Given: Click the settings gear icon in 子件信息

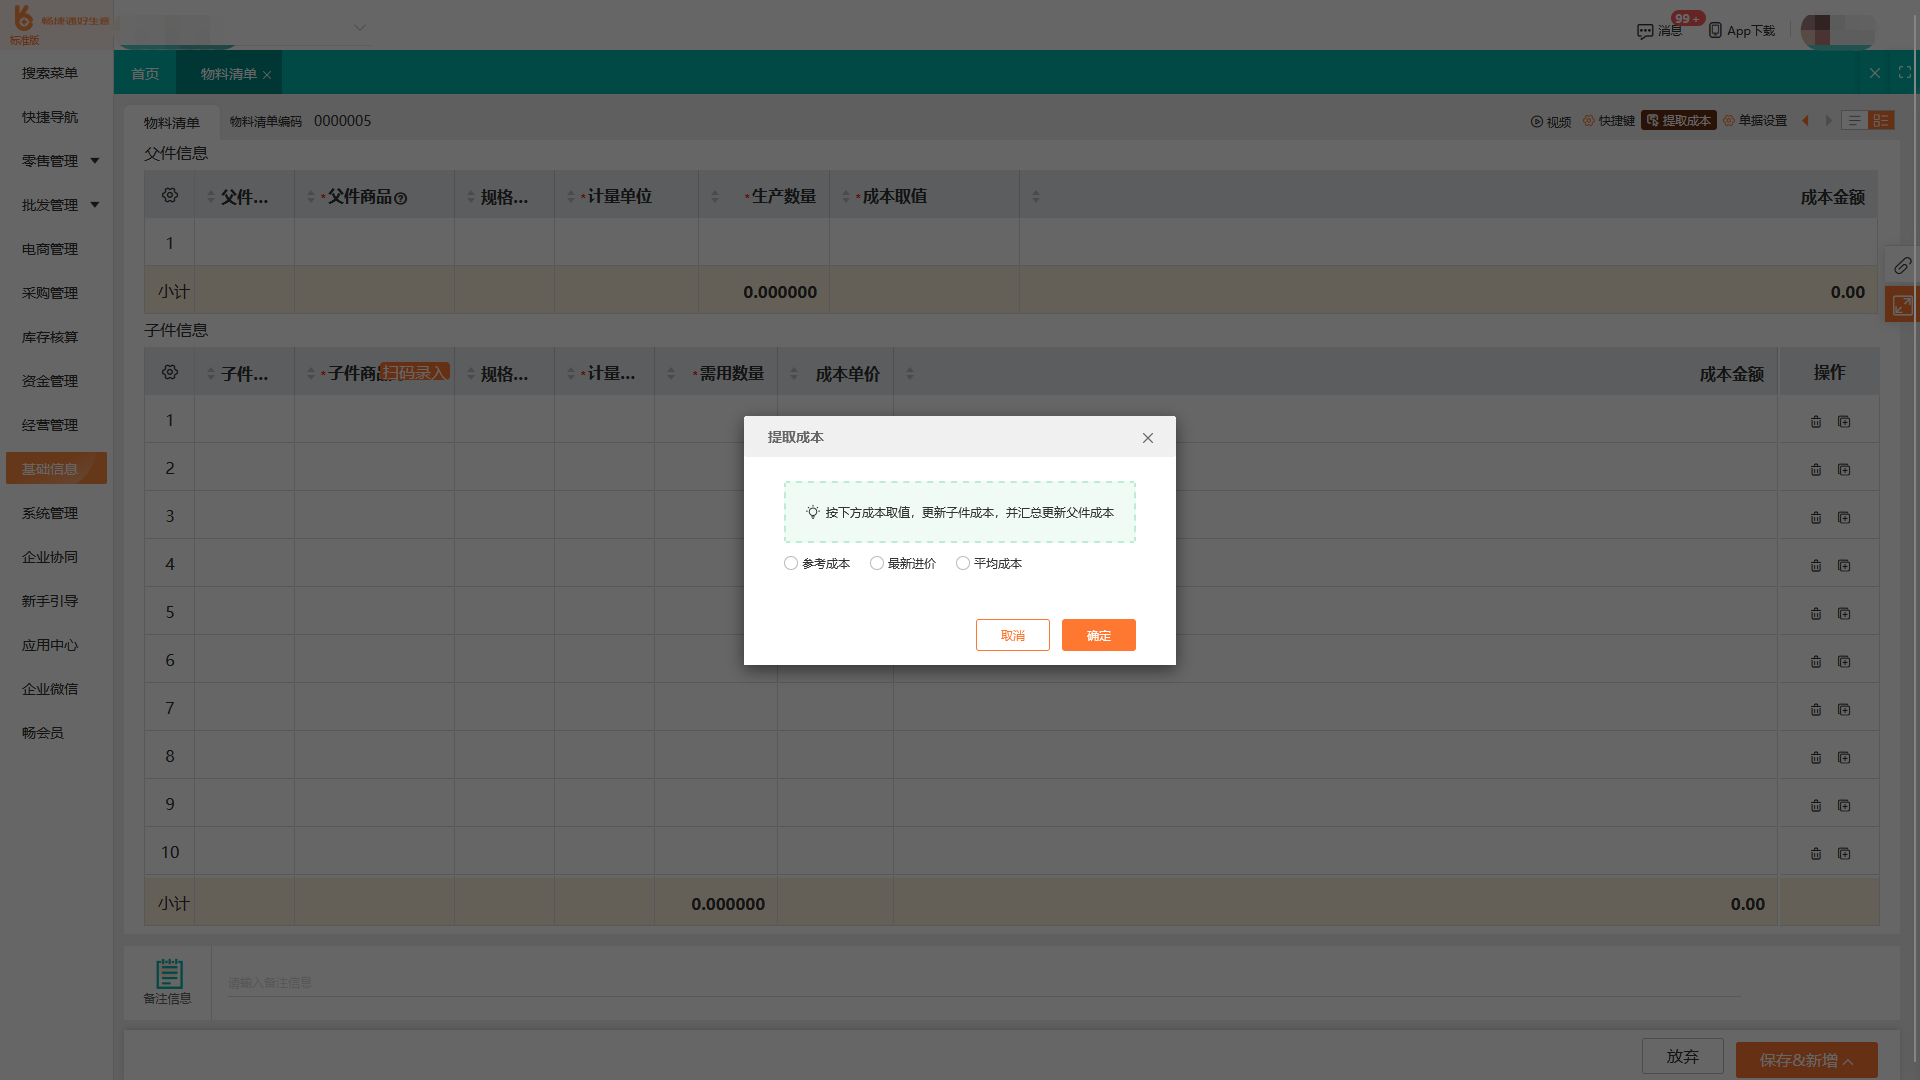Looking at the screenshot, I should [x=169, y=373].
